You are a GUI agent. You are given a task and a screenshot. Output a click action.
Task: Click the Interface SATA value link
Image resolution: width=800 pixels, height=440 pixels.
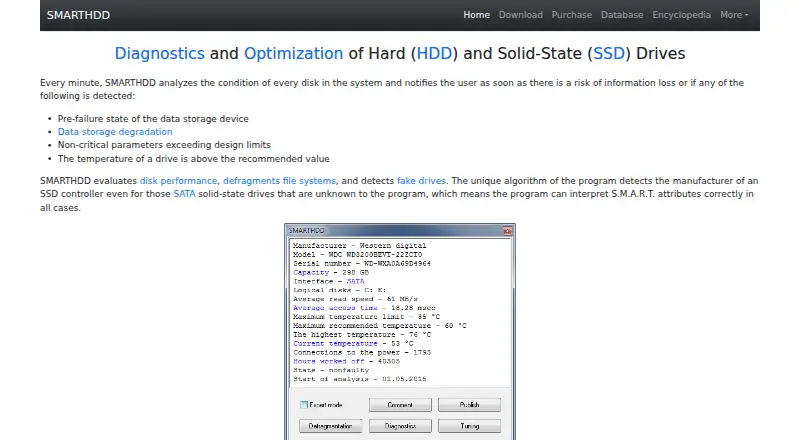pos(356,281)
